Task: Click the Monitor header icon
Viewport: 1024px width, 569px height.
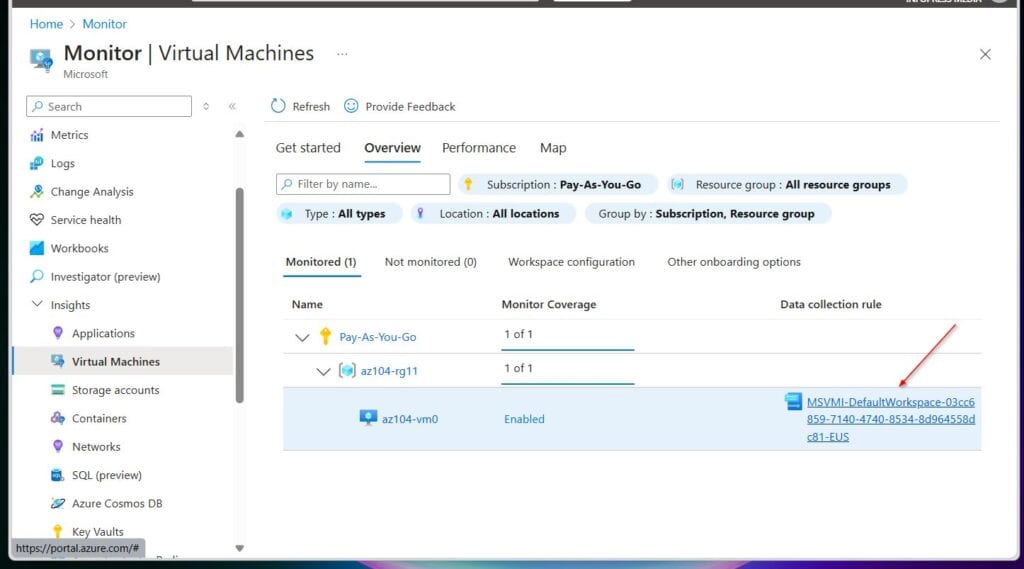Action: pos(42,60)
